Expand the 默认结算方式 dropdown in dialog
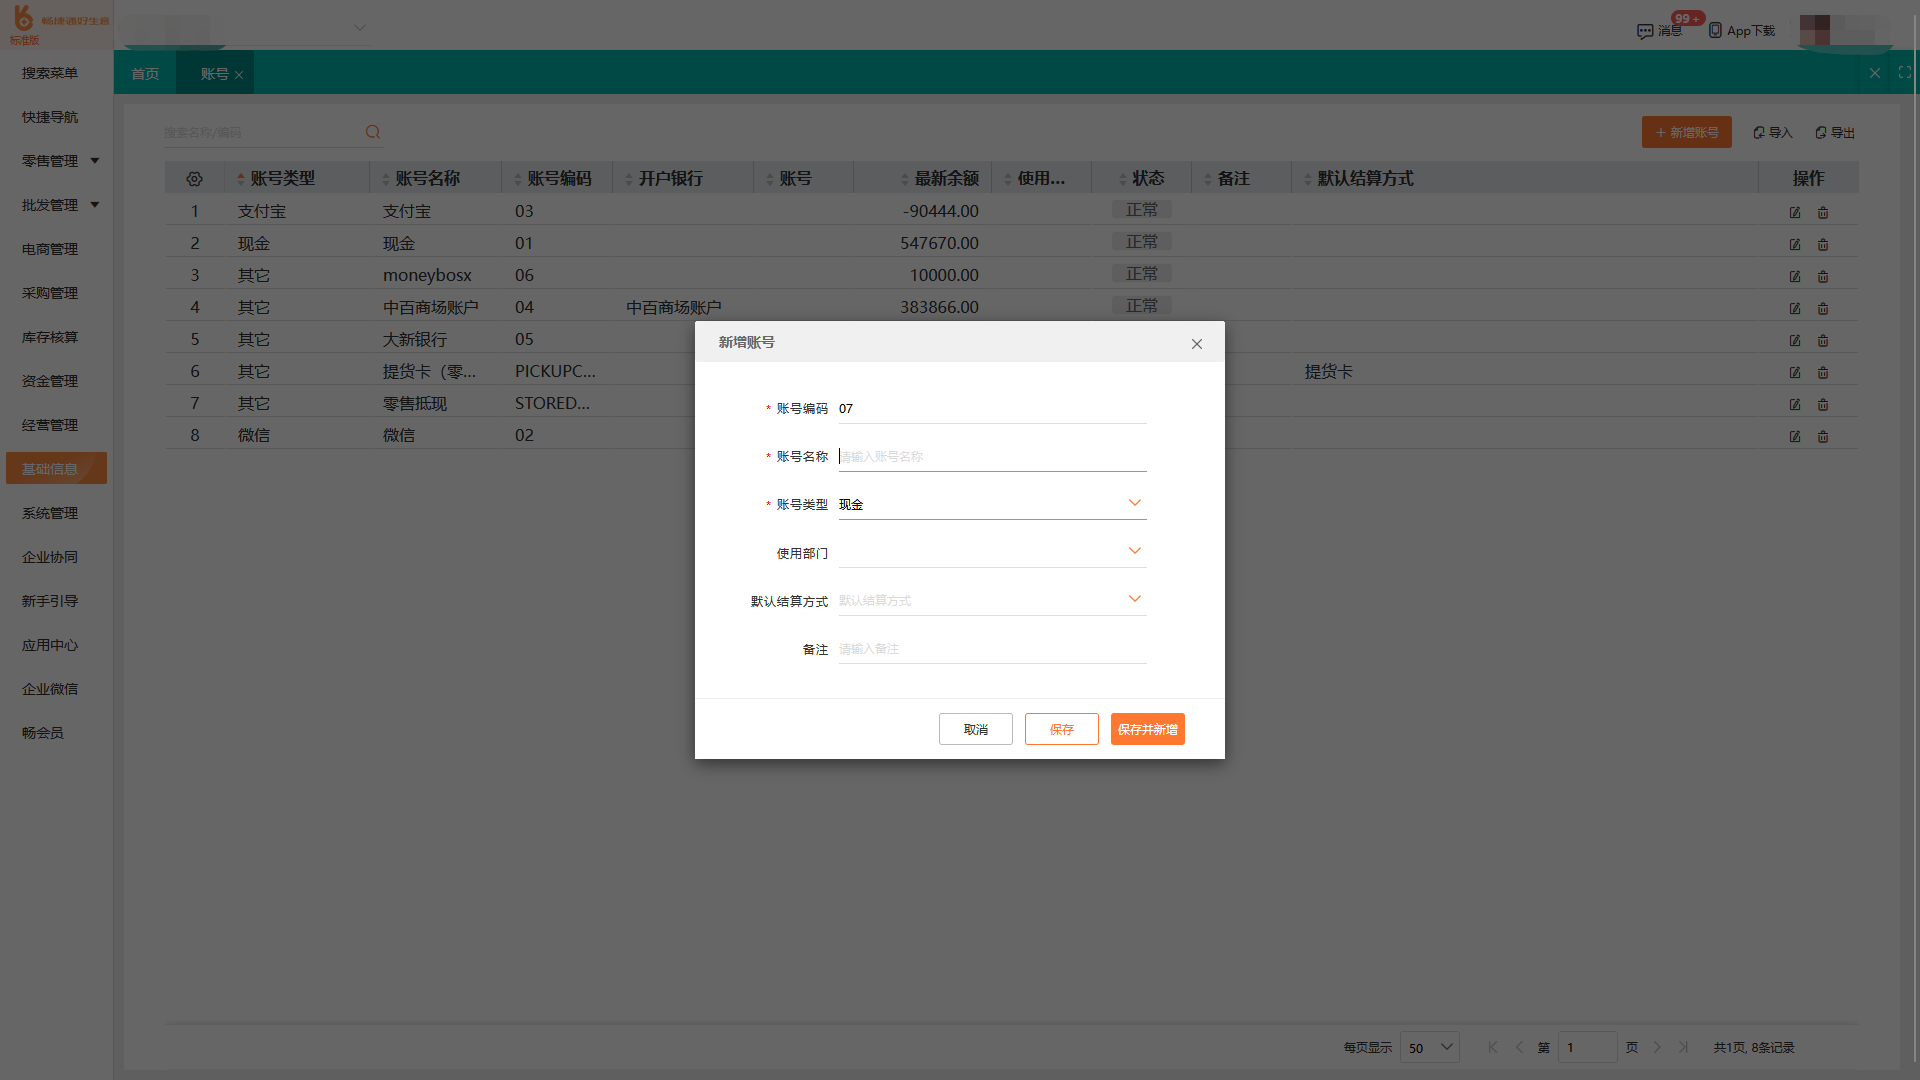Viewport: 1920px width, 1080px height. (1134, 600)
